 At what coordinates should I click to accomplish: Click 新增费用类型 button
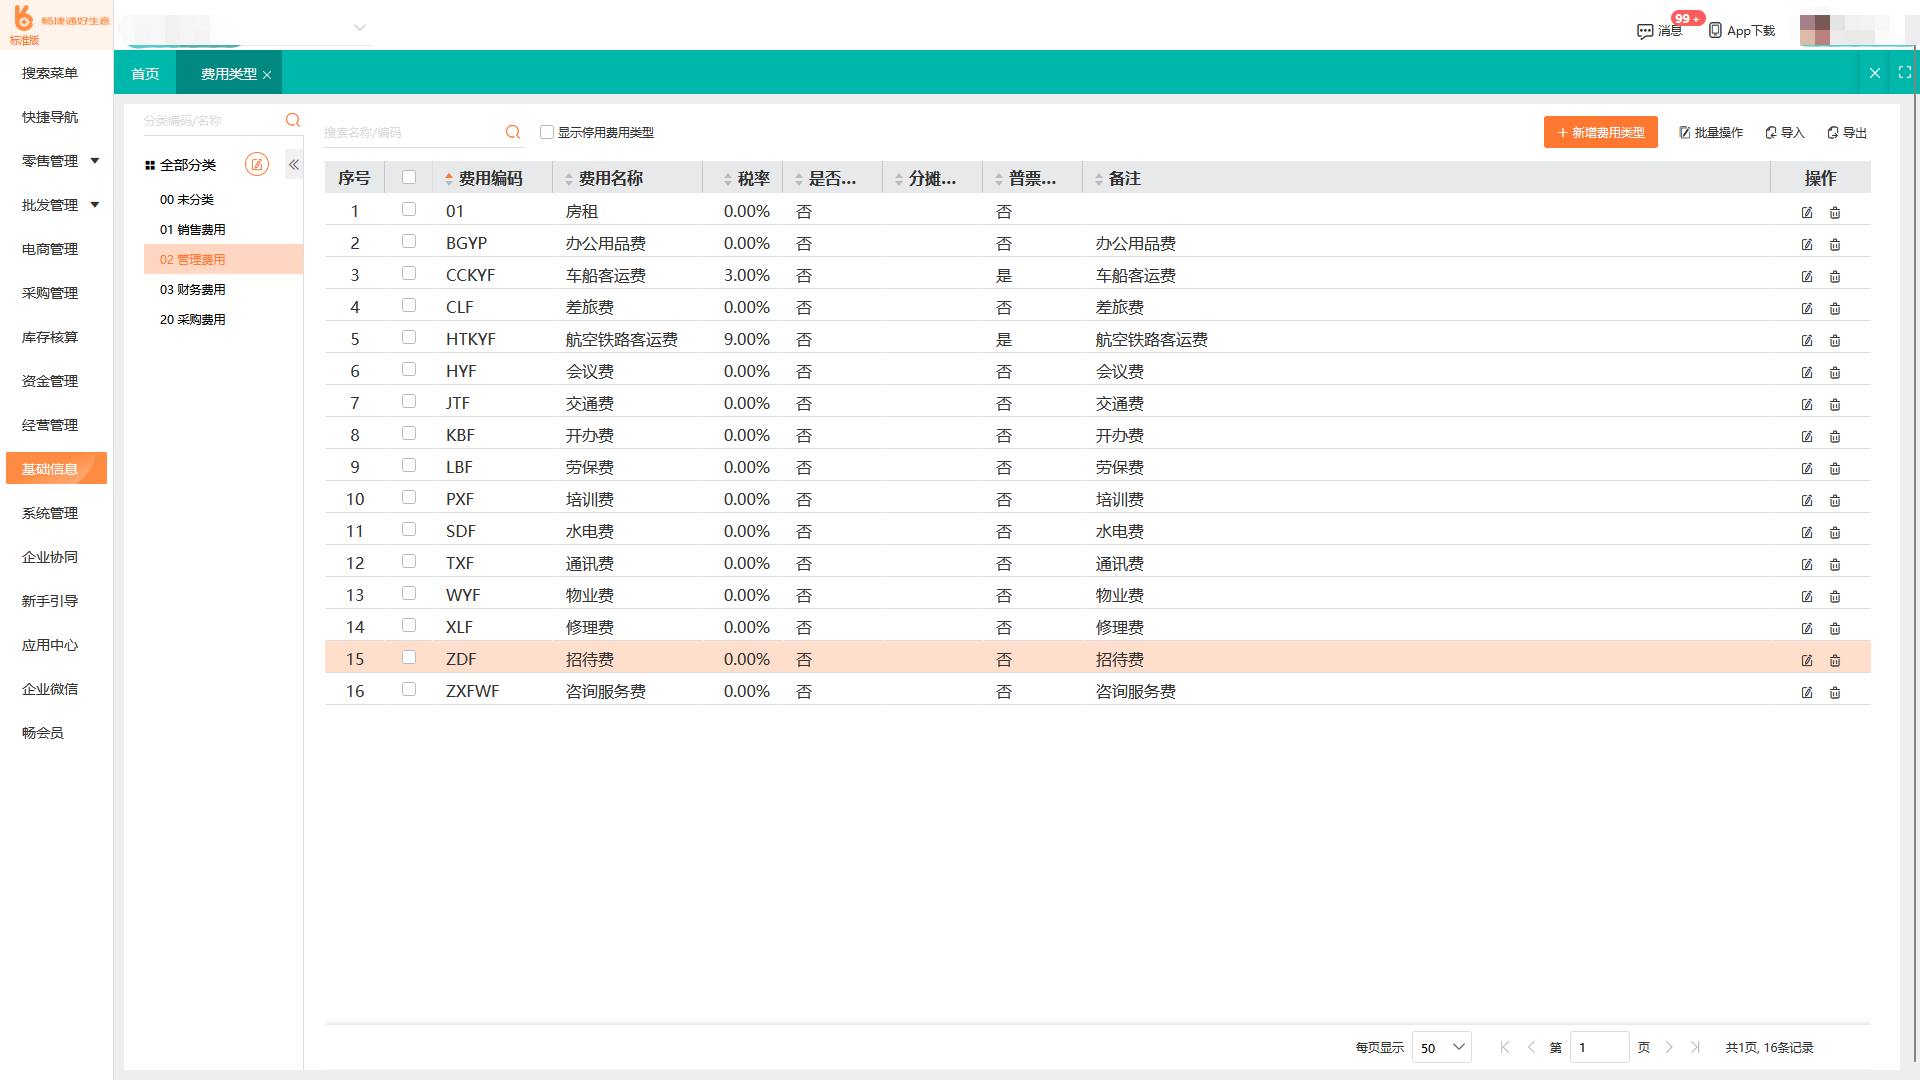tap(1600, 131)
